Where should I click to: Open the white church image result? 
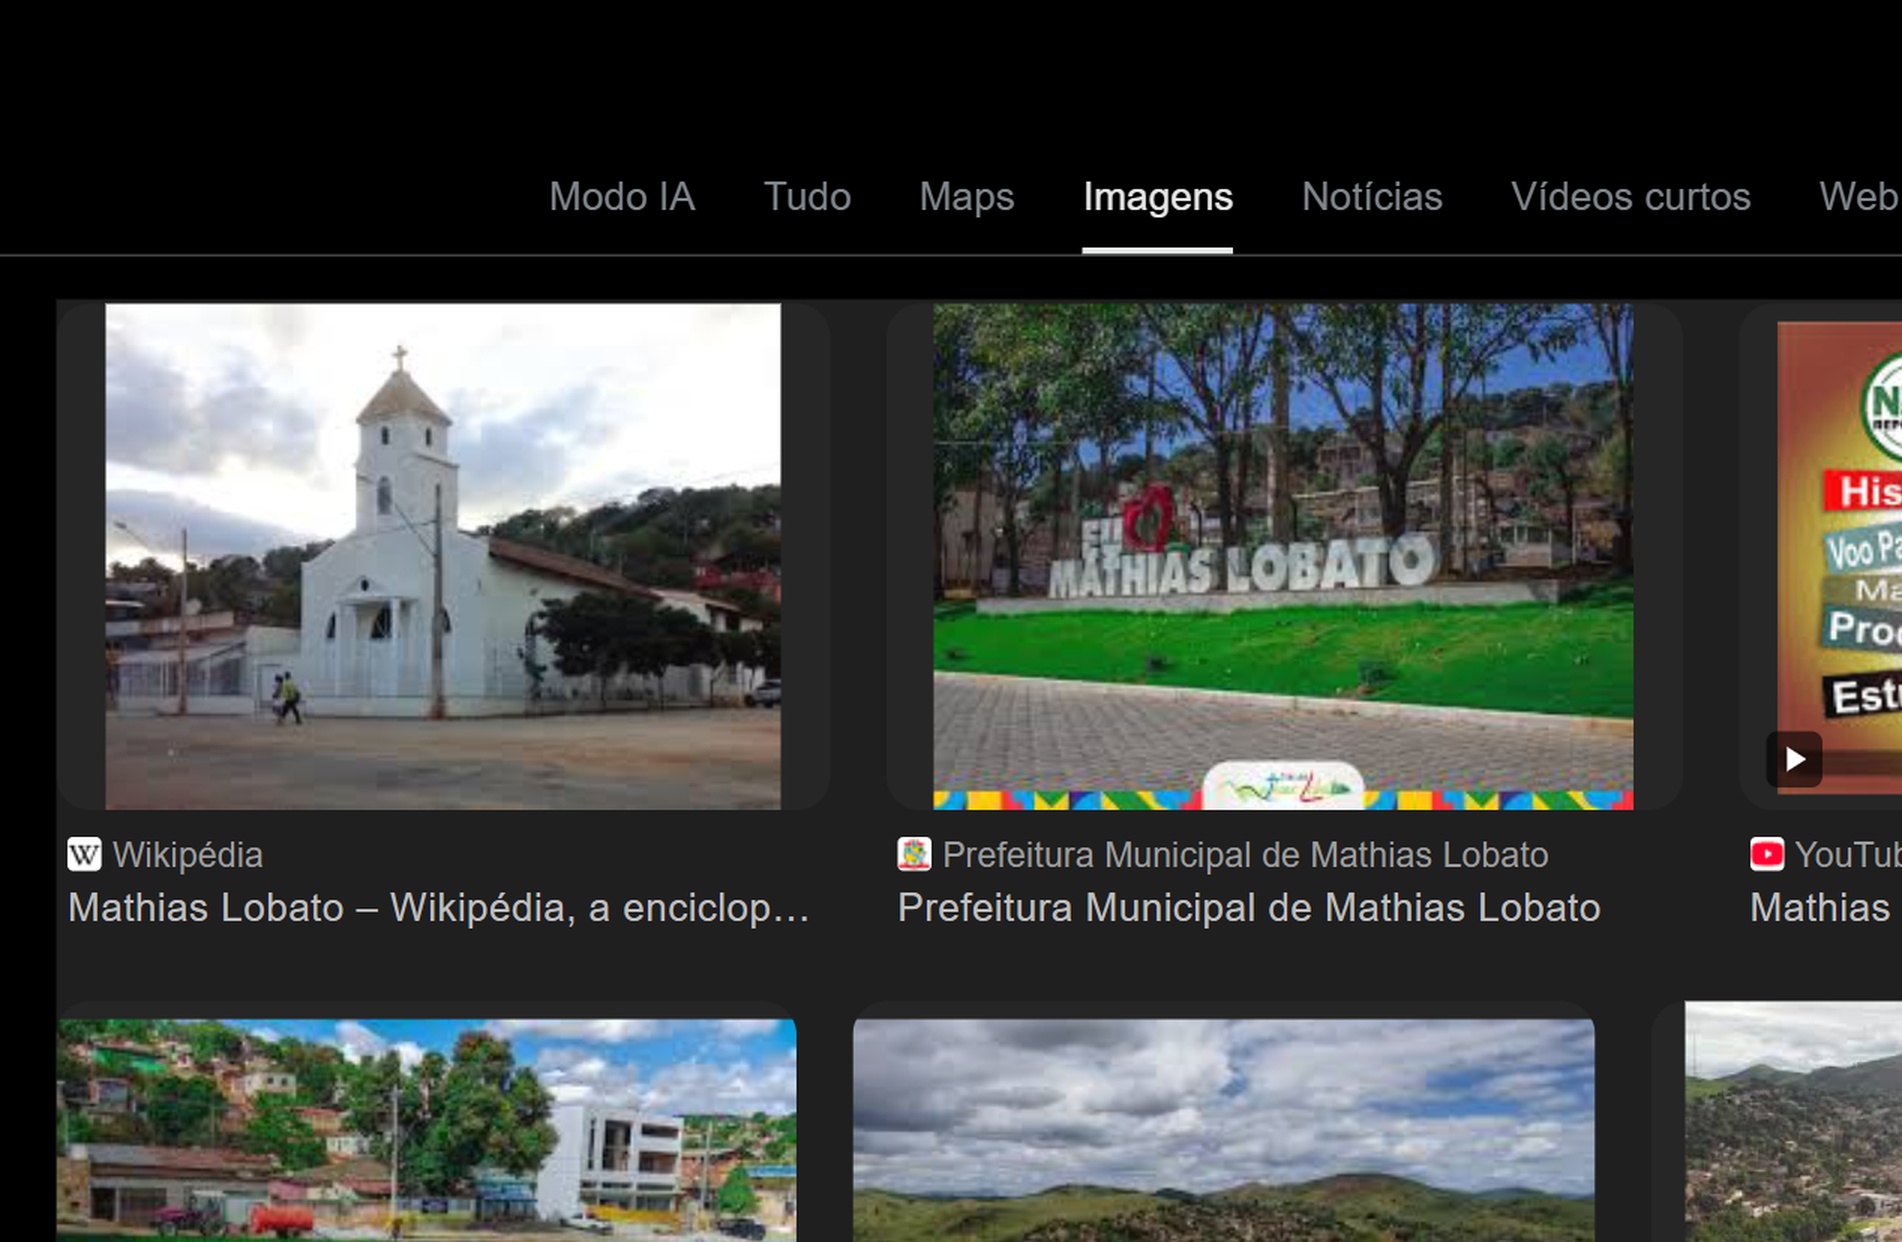coord(443,556)
